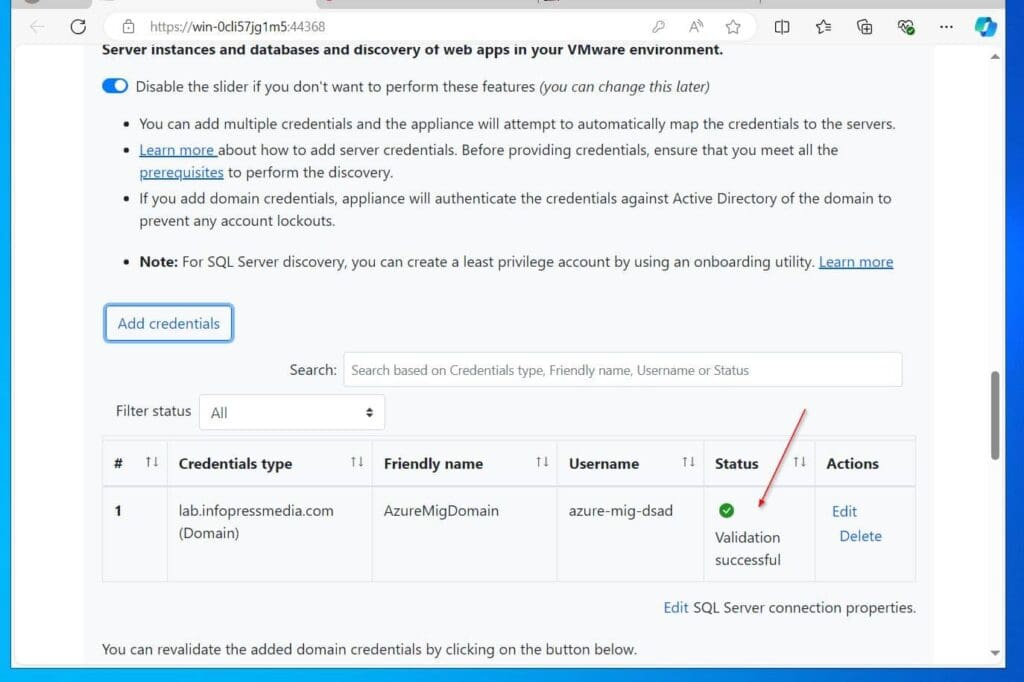The image size is (1024, 682).
Task: Sort table by the # column
Action: (152, 463)
